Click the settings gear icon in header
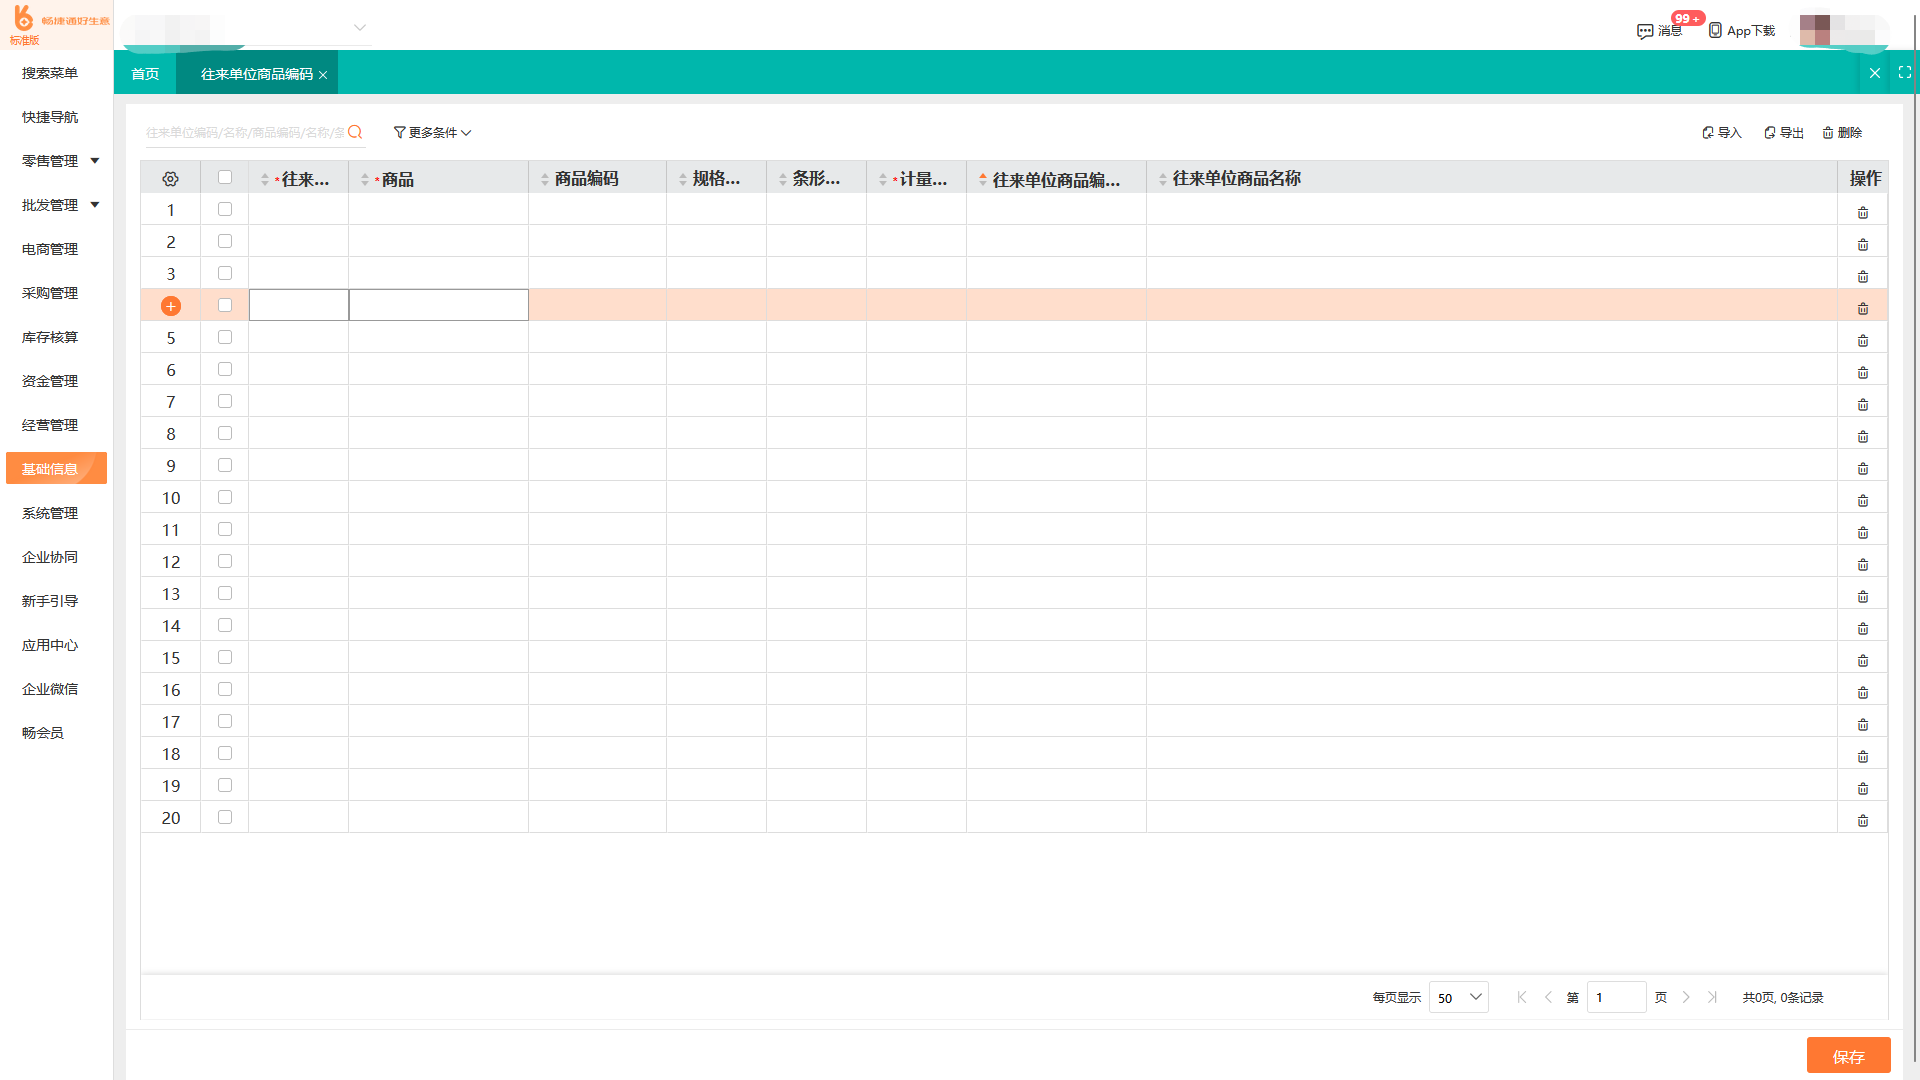This screenshot has width=1920, height=1080. coord(170,178)
